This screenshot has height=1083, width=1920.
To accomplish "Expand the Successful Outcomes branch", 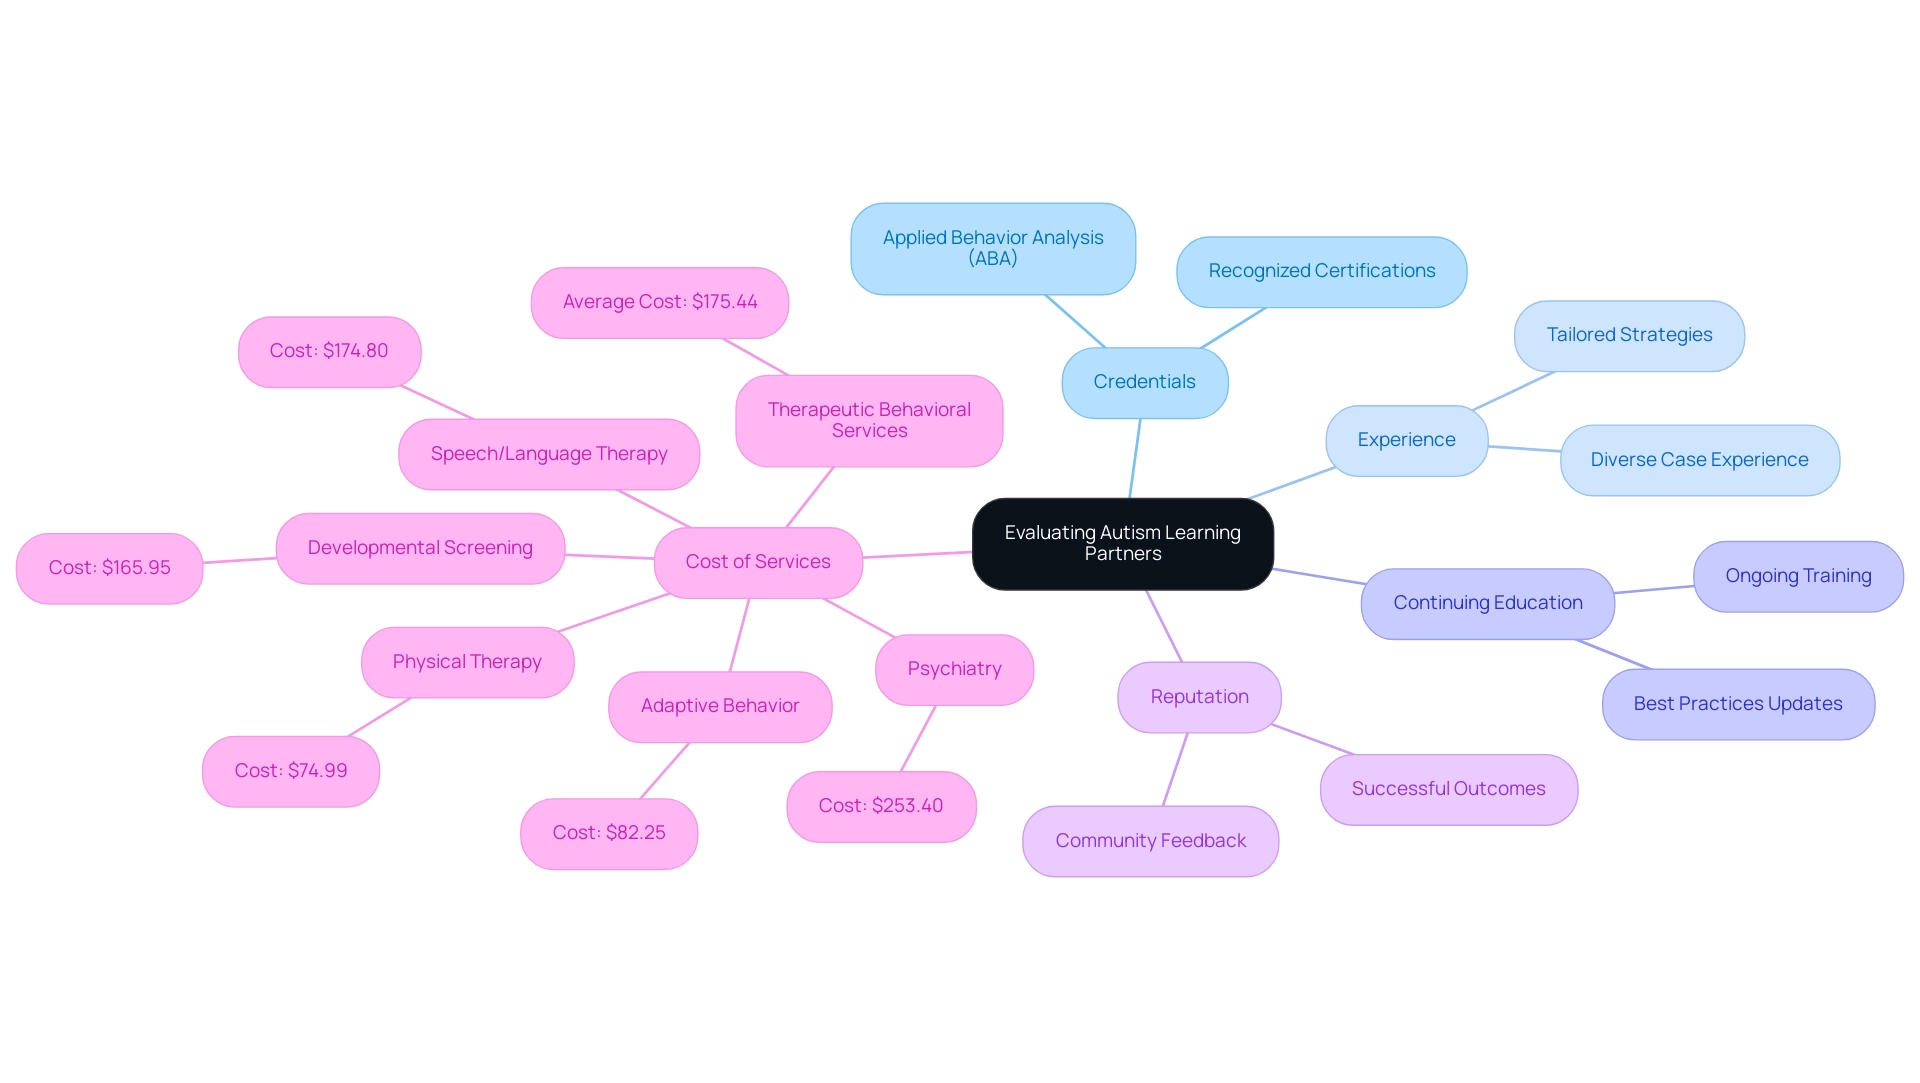I will [x=1447, y=788].
